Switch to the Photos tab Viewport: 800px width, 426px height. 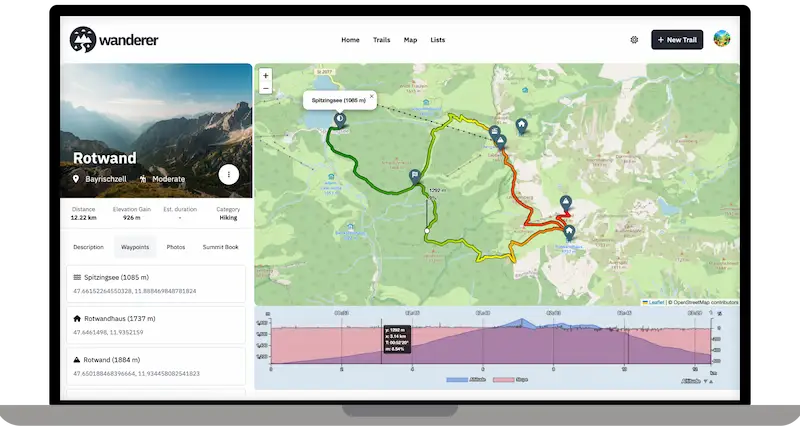(x=175, y=246)
